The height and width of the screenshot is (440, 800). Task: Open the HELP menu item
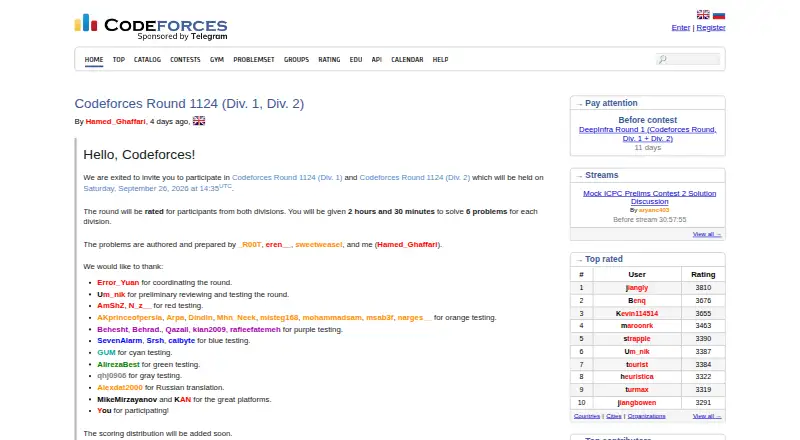click(x=440, y=60)
